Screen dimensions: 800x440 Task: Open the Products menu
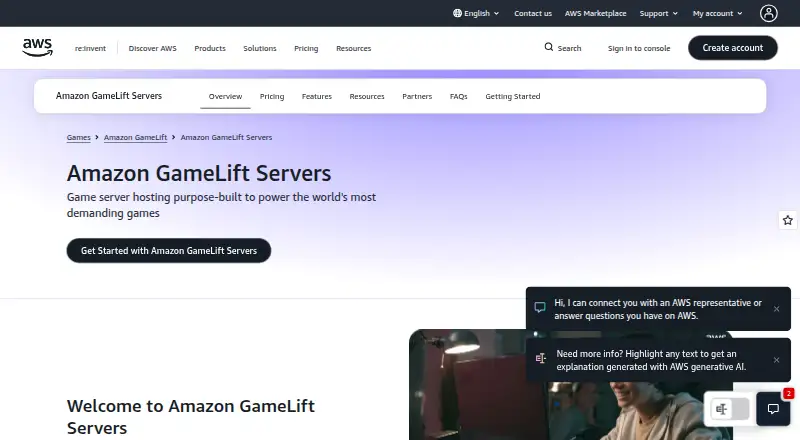click(210, 48)
